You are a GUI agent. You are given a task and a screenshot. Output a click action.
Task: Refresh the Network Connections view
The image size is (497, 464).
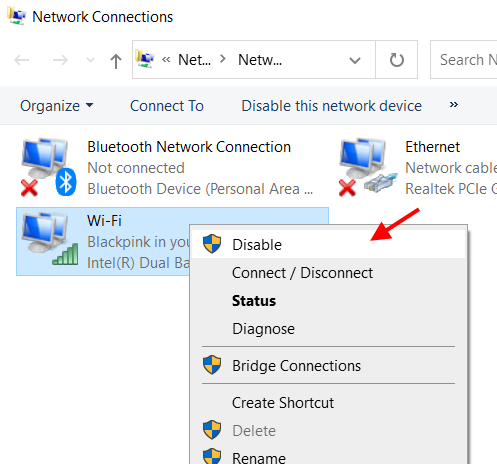pos(397,60)
